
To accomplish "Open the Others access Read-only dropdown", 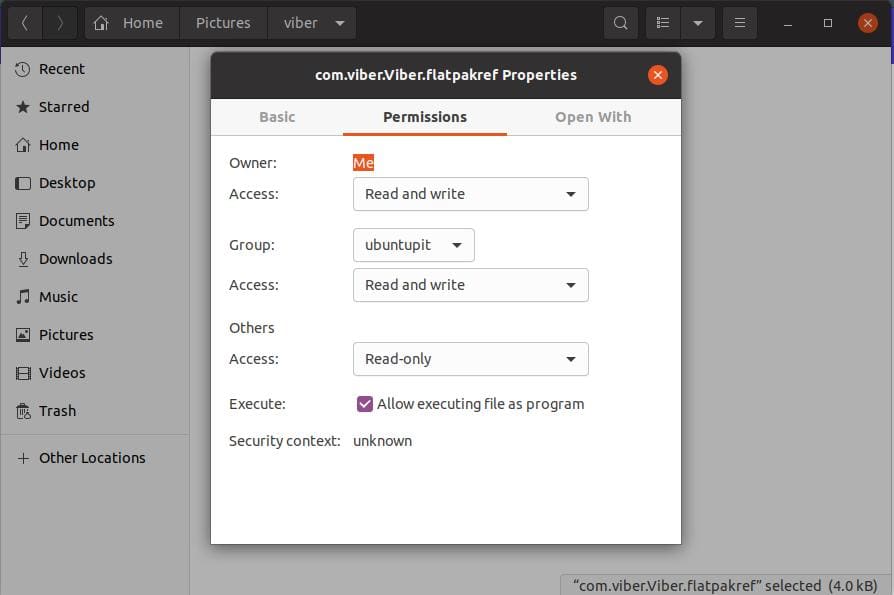I will [470, 359].
